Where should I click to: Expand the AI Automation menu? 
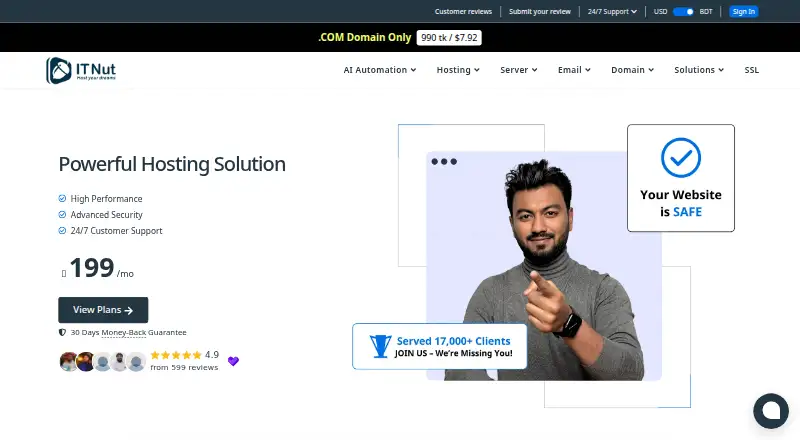pyautogui.click(x=380, y=70)
